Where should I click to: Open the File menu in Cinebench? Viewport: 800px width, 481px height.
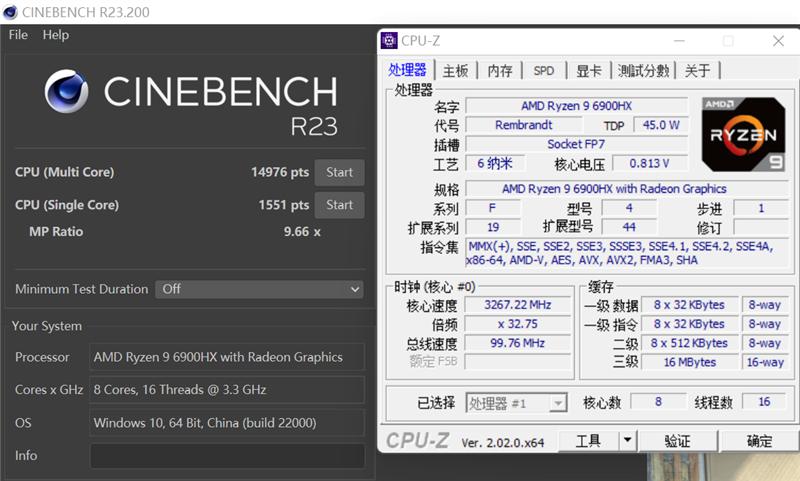(18, 35)
